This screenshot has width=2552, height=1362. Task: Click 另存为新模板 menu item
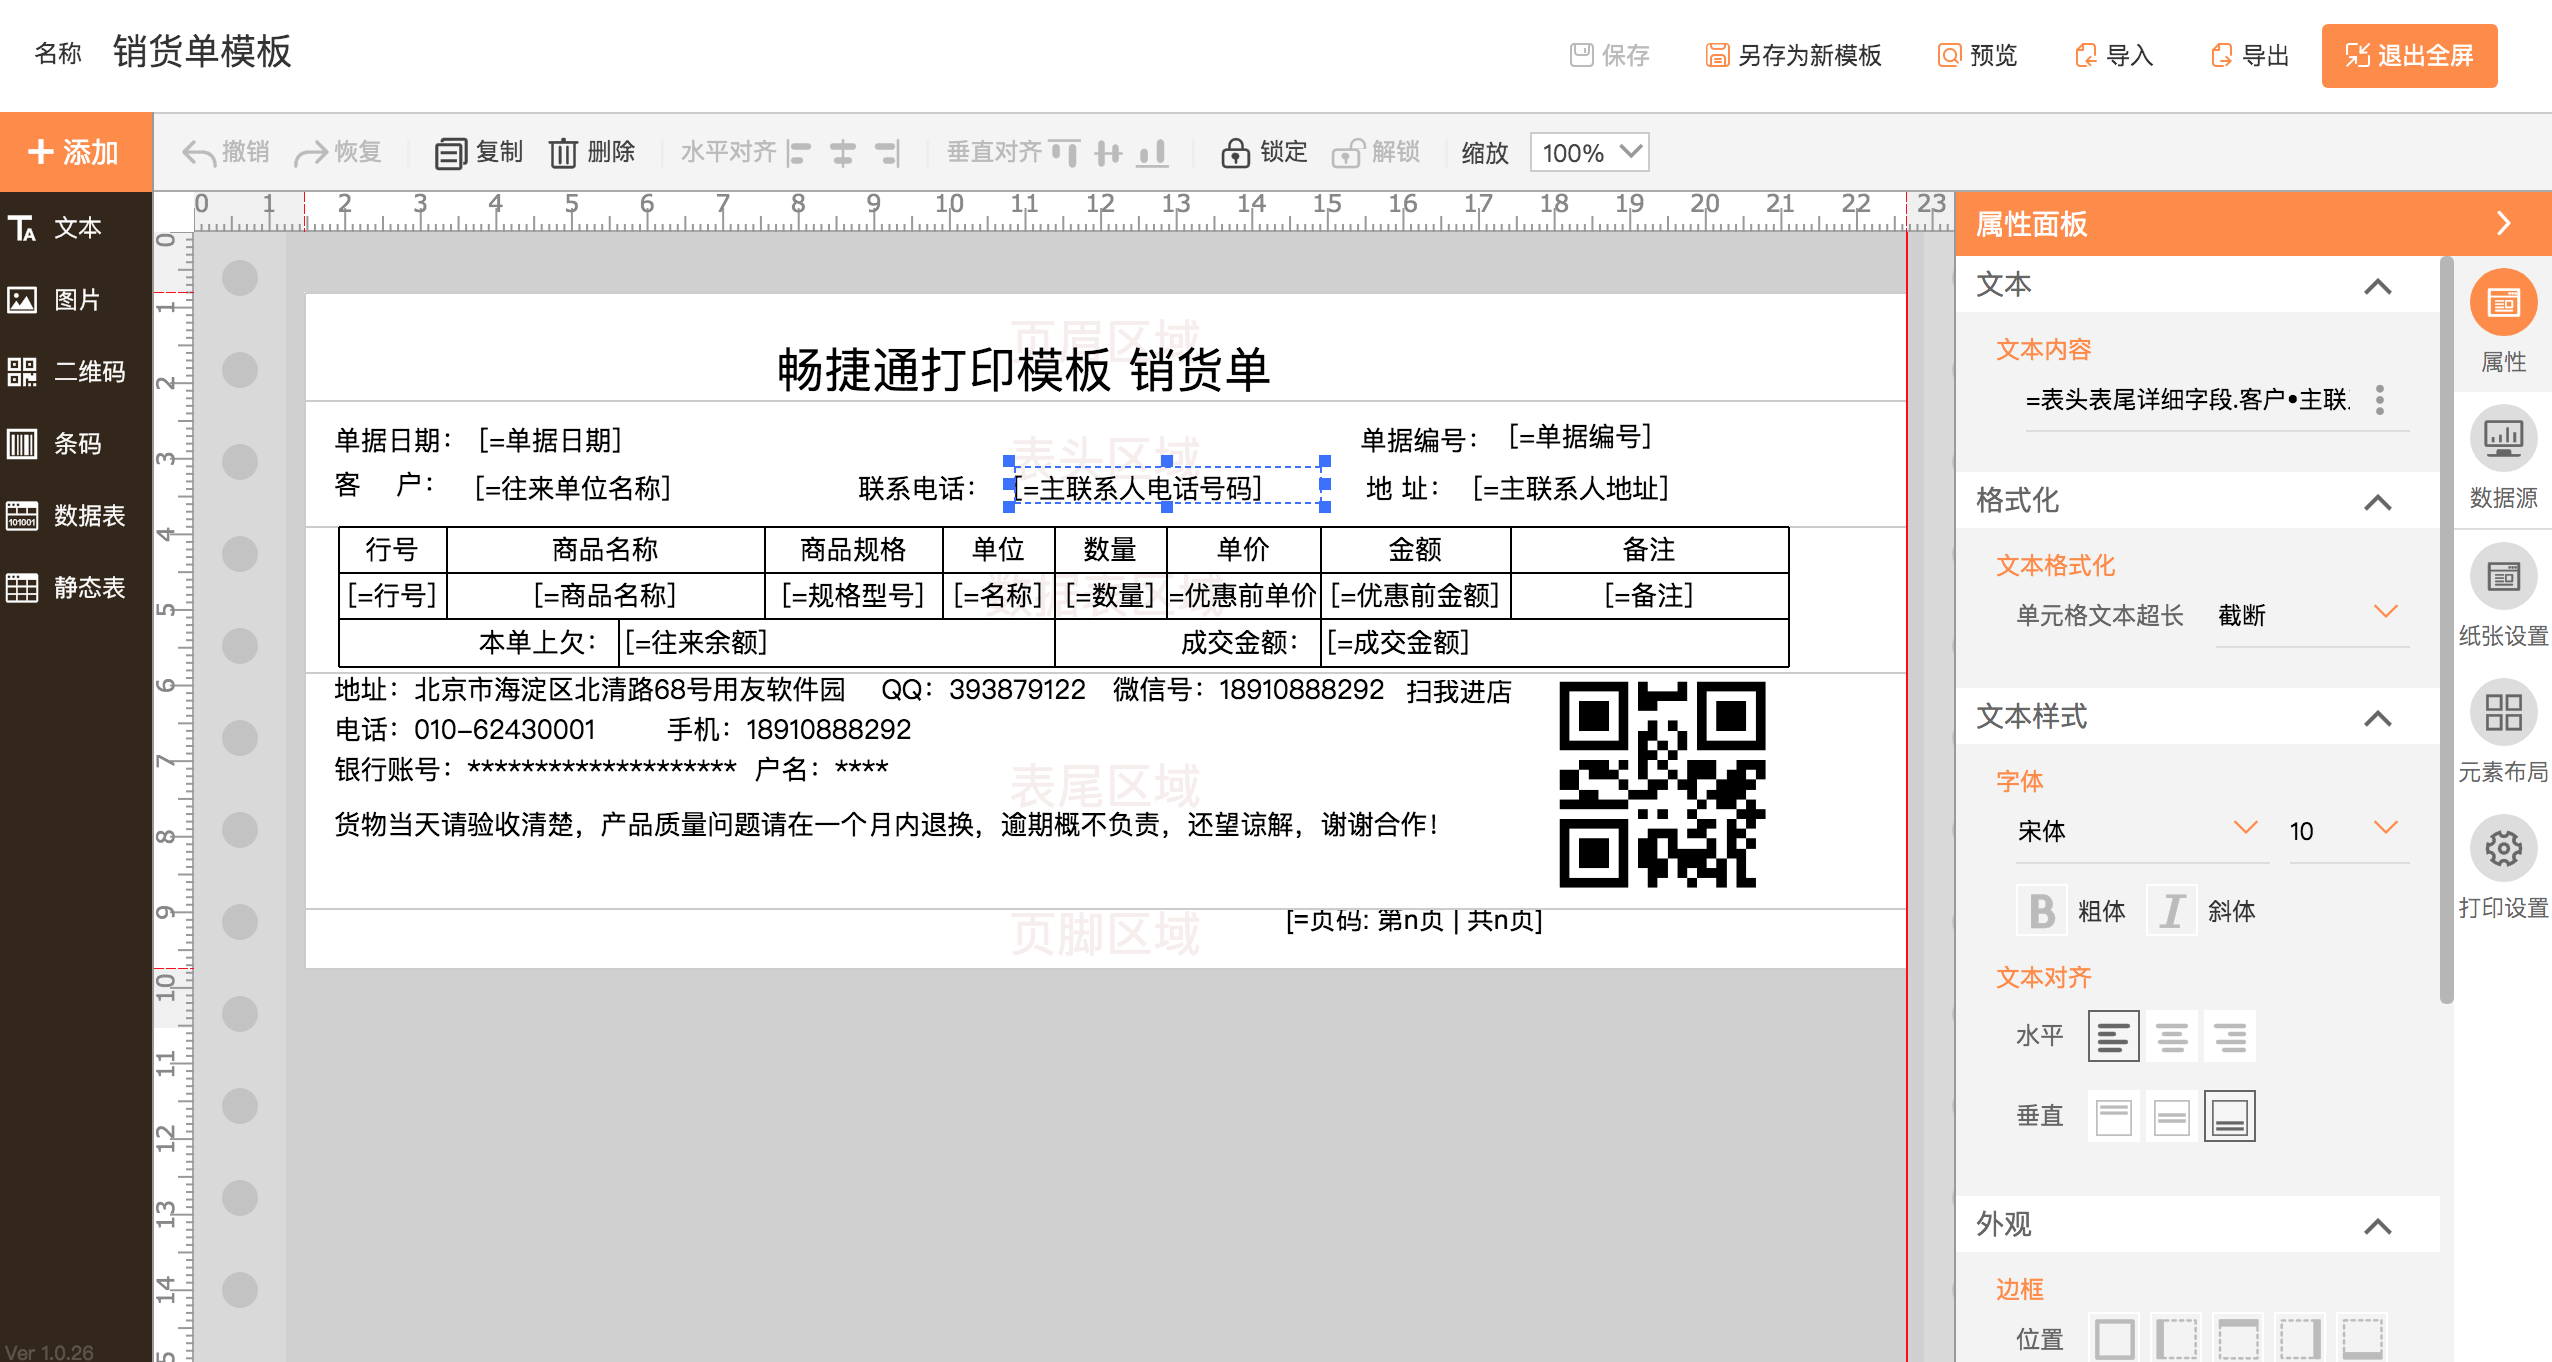point(1798,54)
